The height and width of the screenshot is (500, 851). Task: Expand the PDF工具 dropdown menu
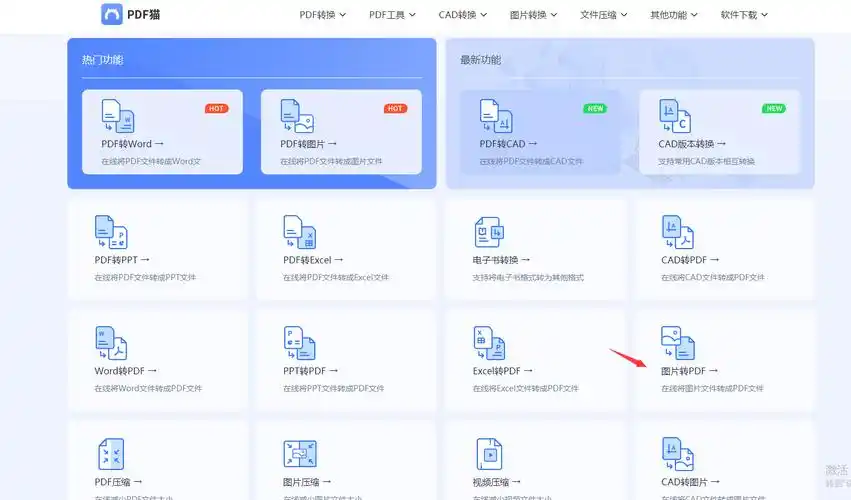392,15
